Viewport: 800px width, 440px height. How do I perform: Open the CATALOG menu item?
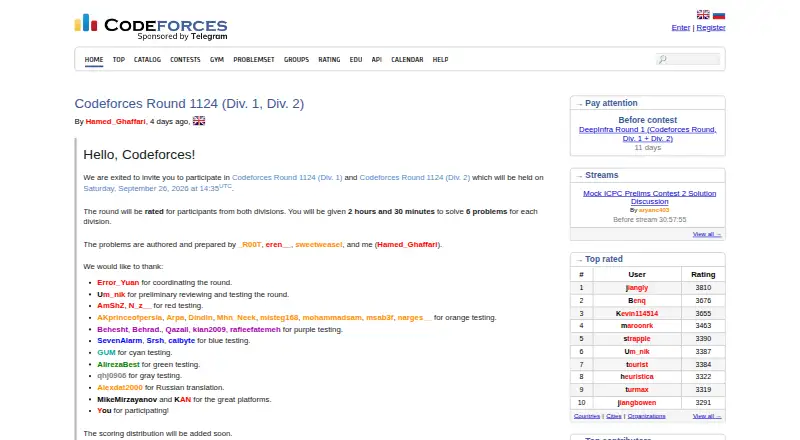[x=147, y=60]
